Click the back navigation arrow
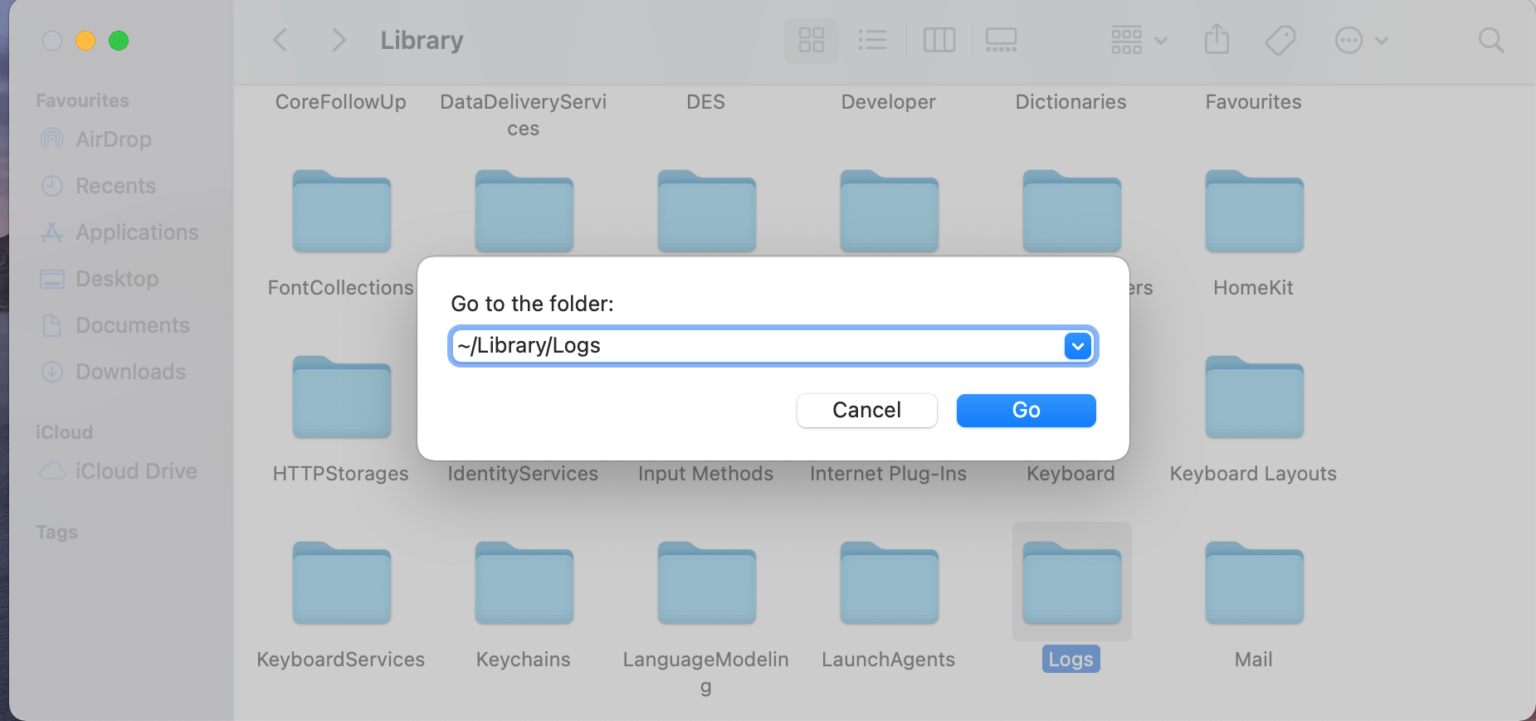Viewport: 1536px width, 721px height. coord(280,40)
